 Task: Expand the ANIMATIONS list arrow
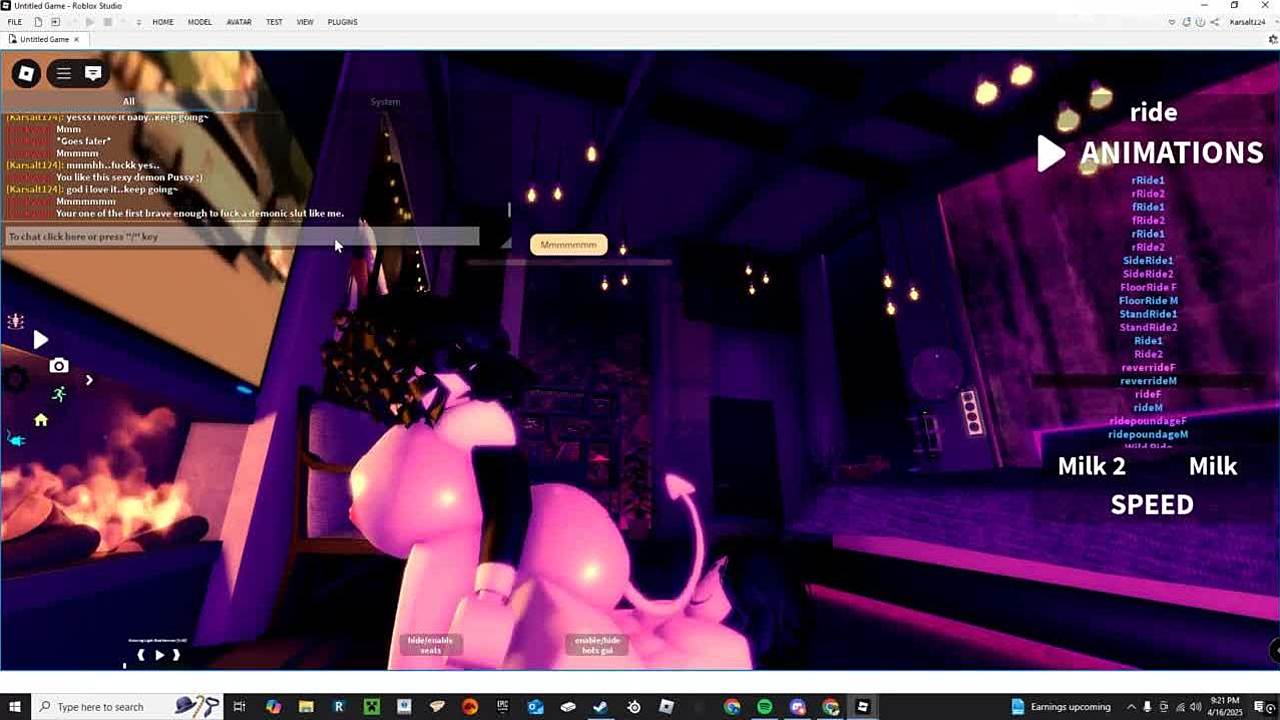tap(1049, 153)
